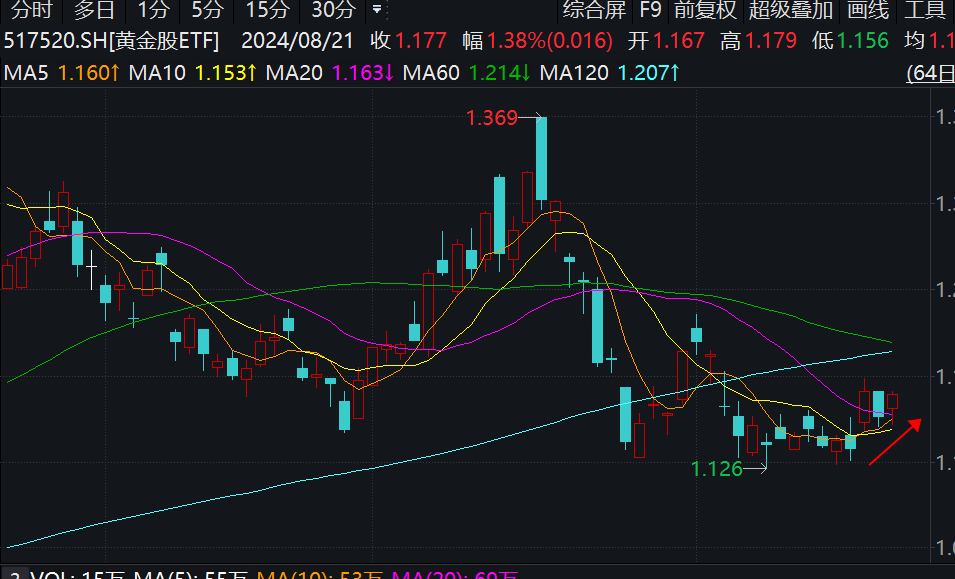Open the 64日 range link
Viewport: 955px width, 579px height.
pyautogui.click(x=930, y=74)
